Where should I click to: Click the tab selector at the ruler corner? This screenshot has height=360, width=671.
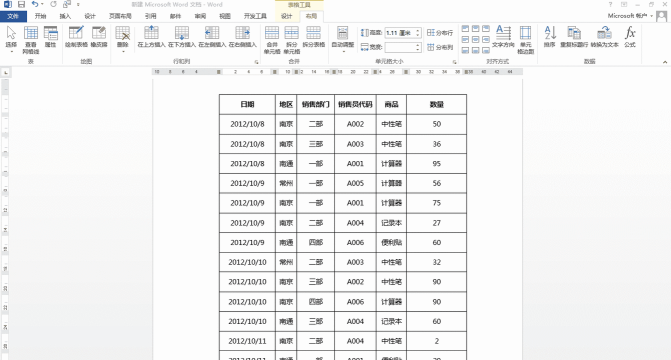[6, 73]
